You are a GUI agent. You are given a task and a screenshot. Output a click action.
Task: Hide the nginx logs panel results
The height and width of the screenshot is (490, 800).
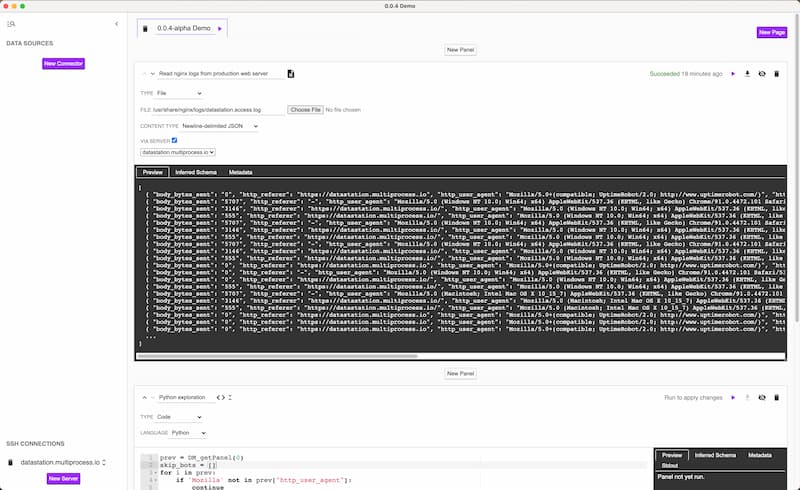[762, 74]
